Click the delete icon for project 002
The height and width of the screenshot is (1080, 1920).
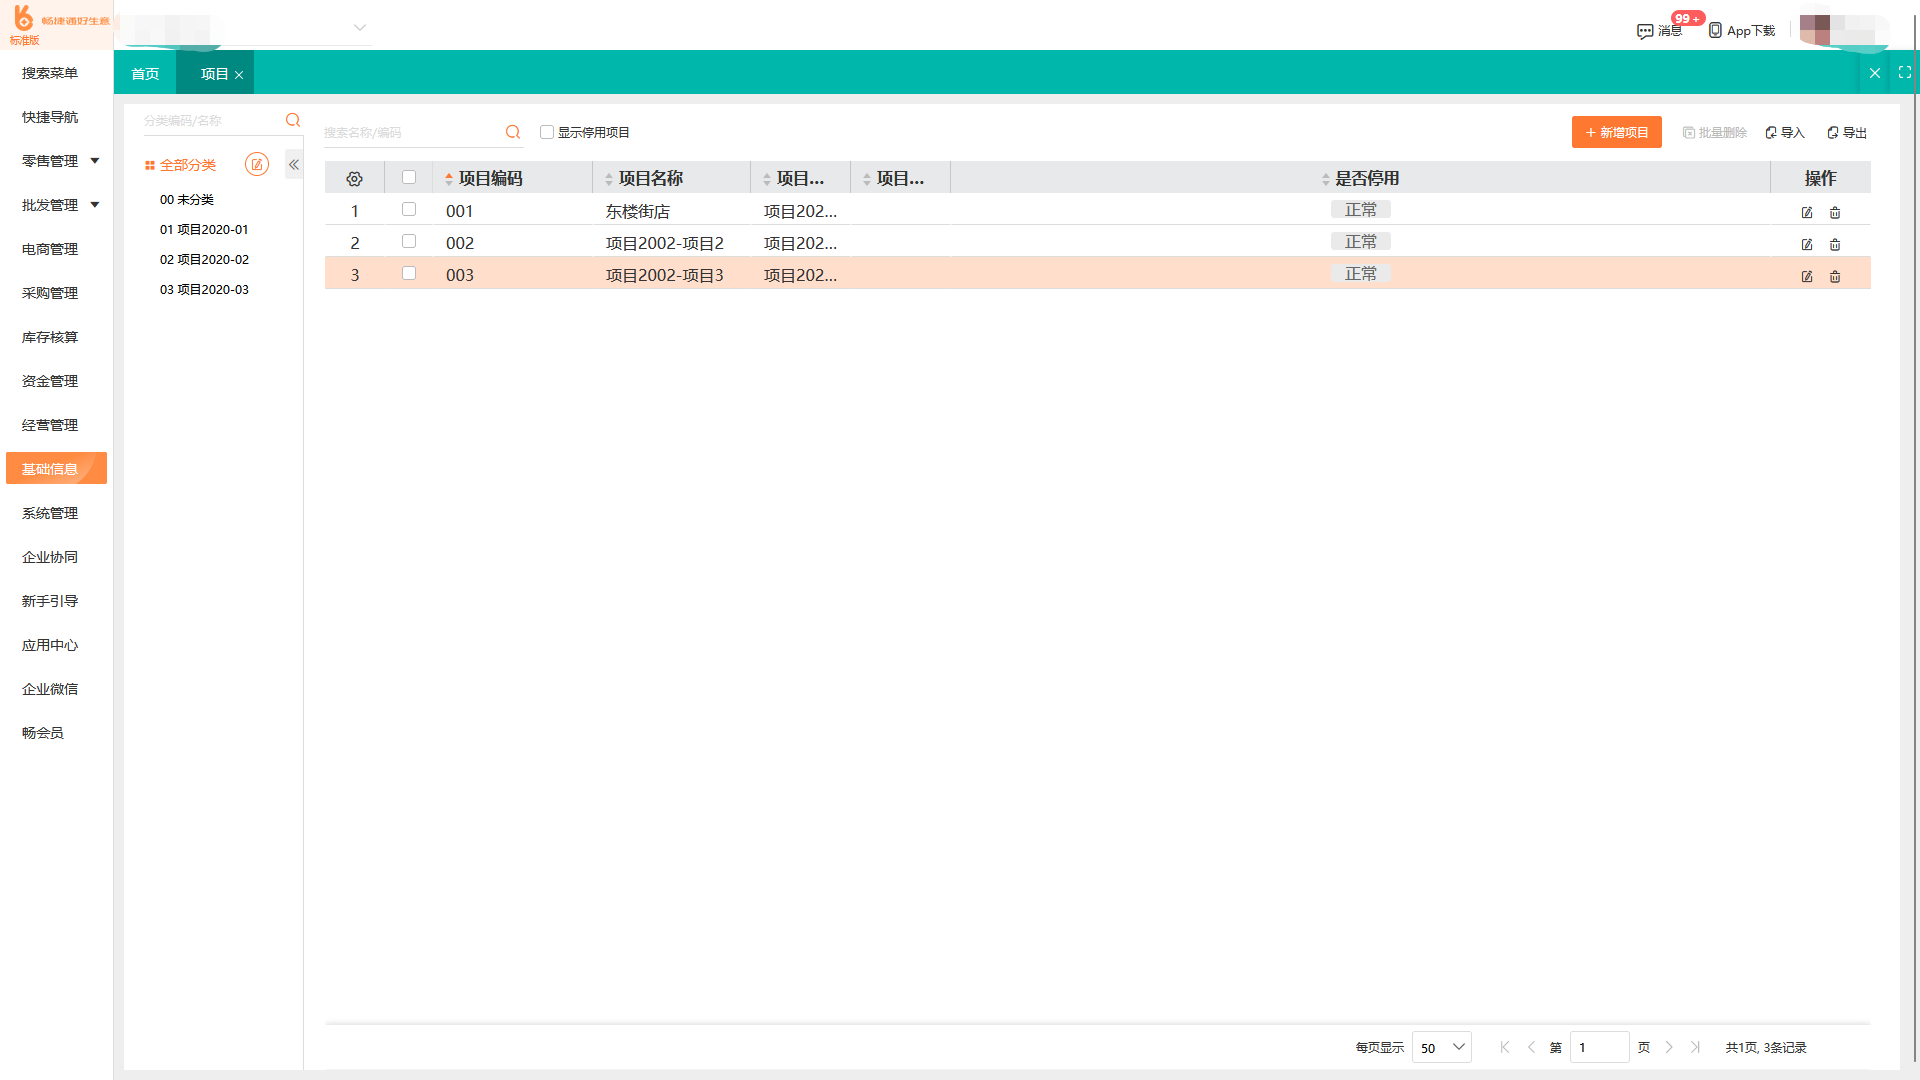tap(1836, 243)
